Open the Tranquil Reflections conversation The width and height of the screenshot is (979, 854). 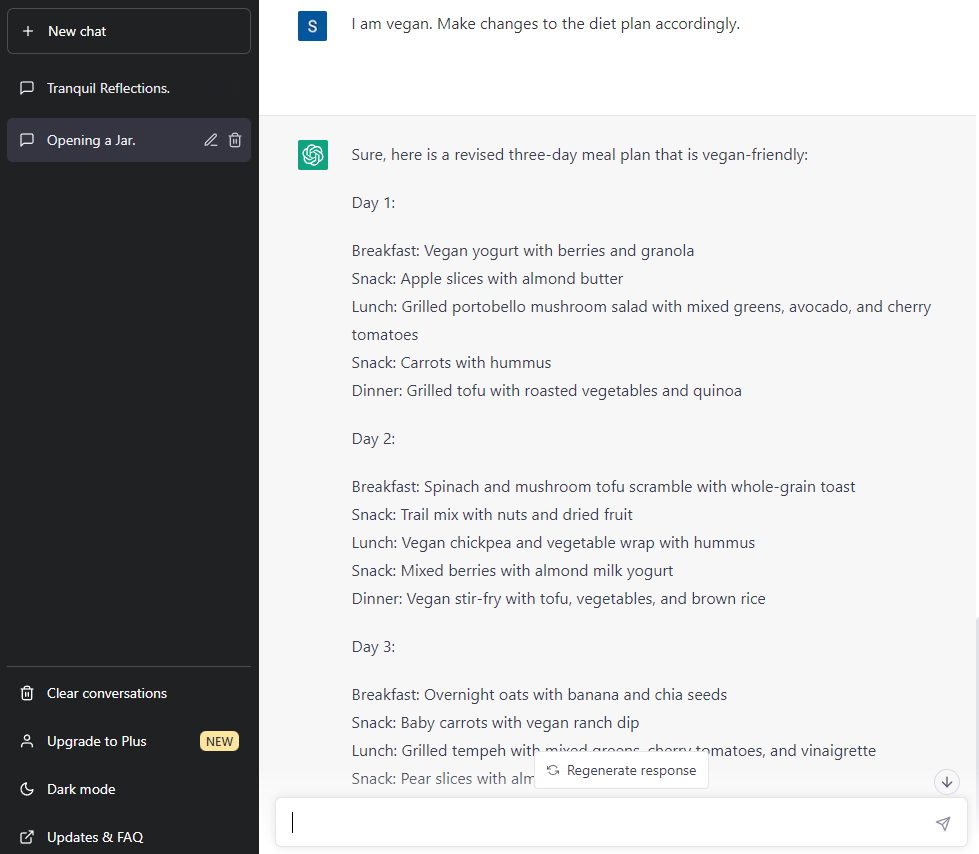tap(129, 88)
